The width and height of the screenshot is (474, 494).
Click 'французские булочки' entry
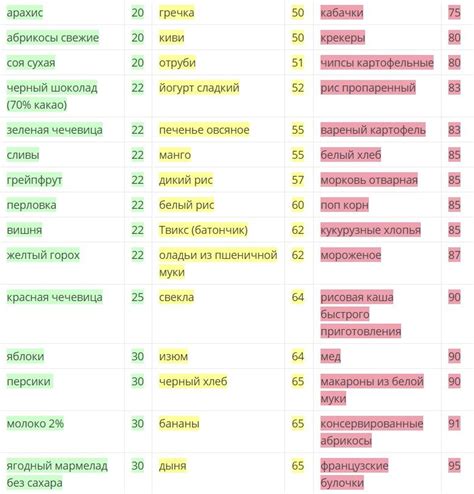[x=354, y=474]
